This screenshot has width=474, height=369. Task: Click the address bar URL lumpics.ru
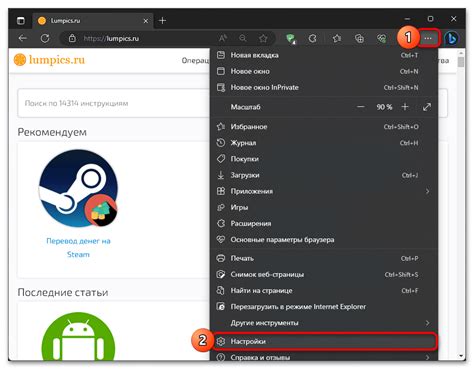111,38
